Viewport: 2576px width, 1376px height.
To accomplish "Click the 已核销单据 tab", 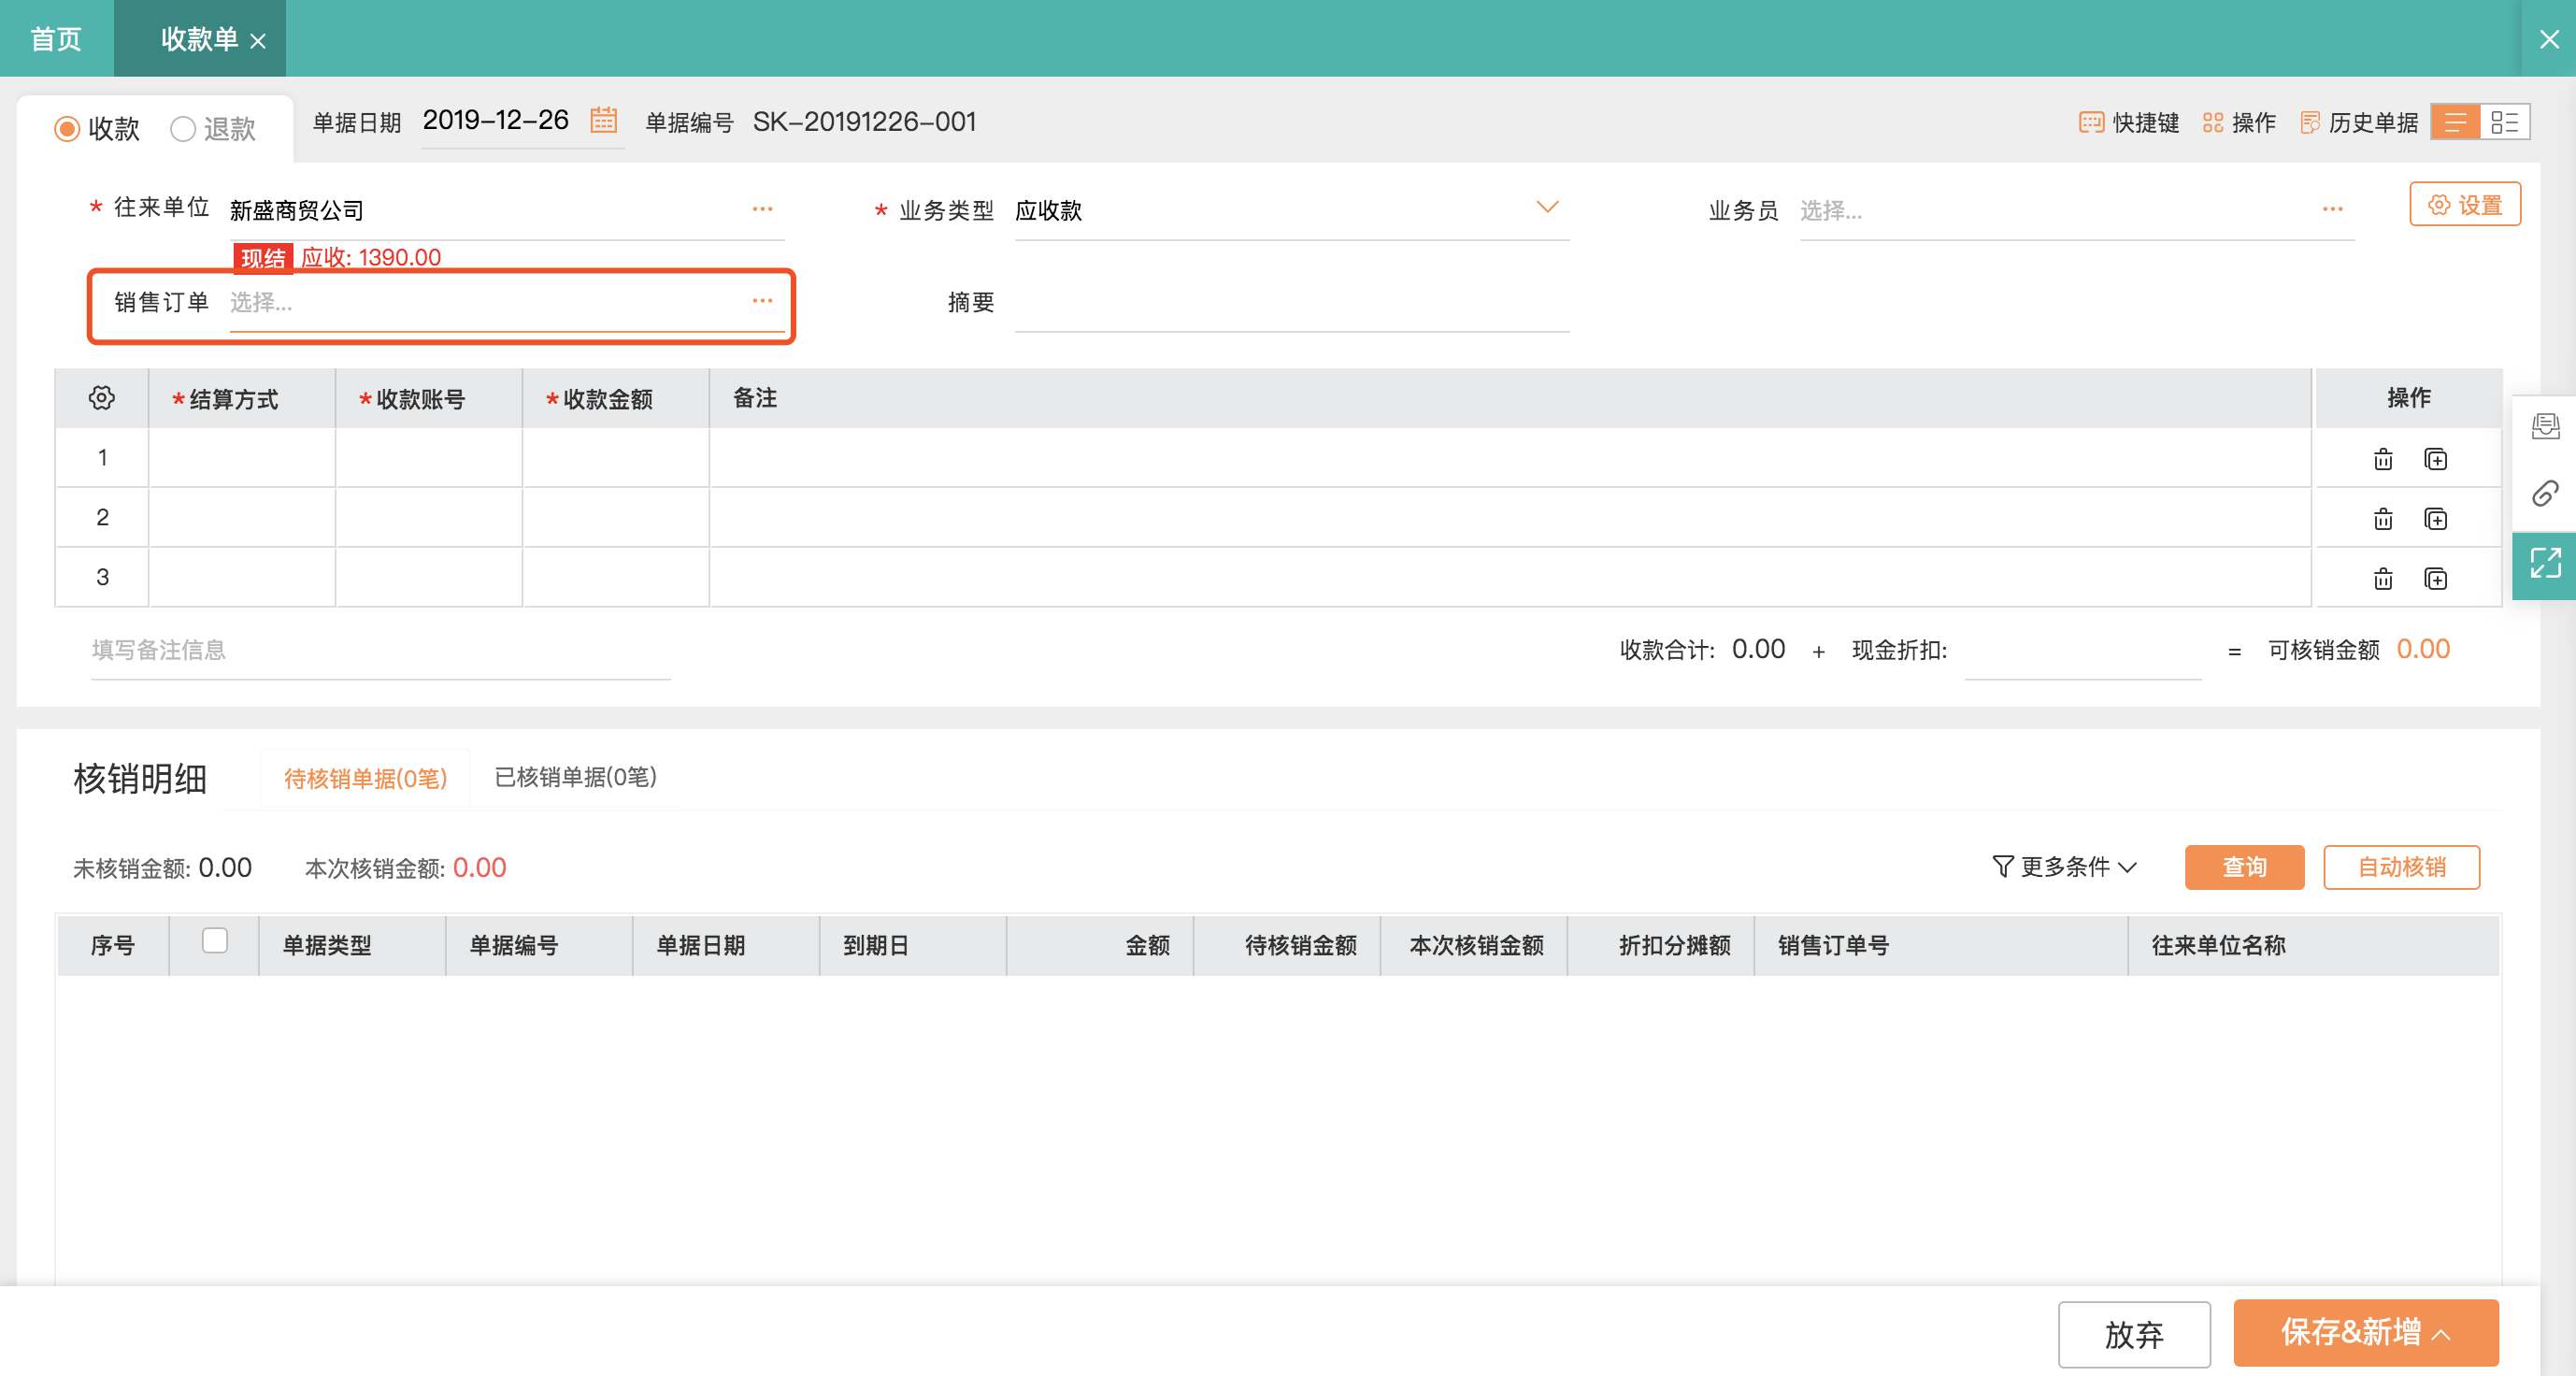I will point(574,779).
